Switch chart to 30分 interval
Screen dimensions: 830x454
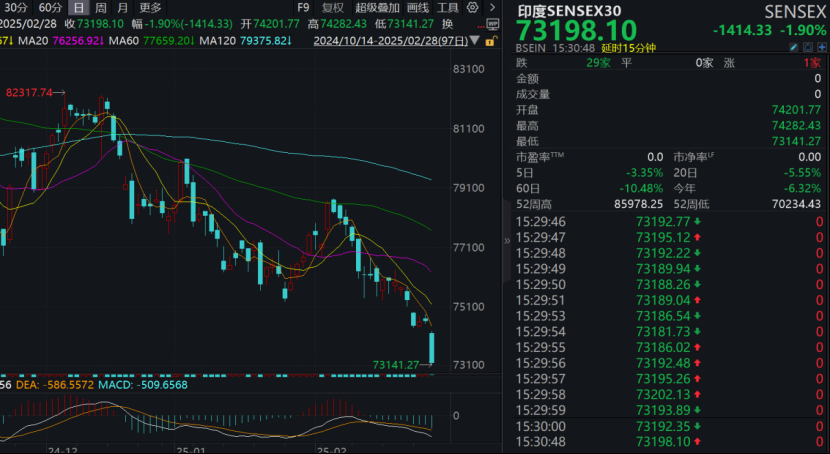pos(15,7)
